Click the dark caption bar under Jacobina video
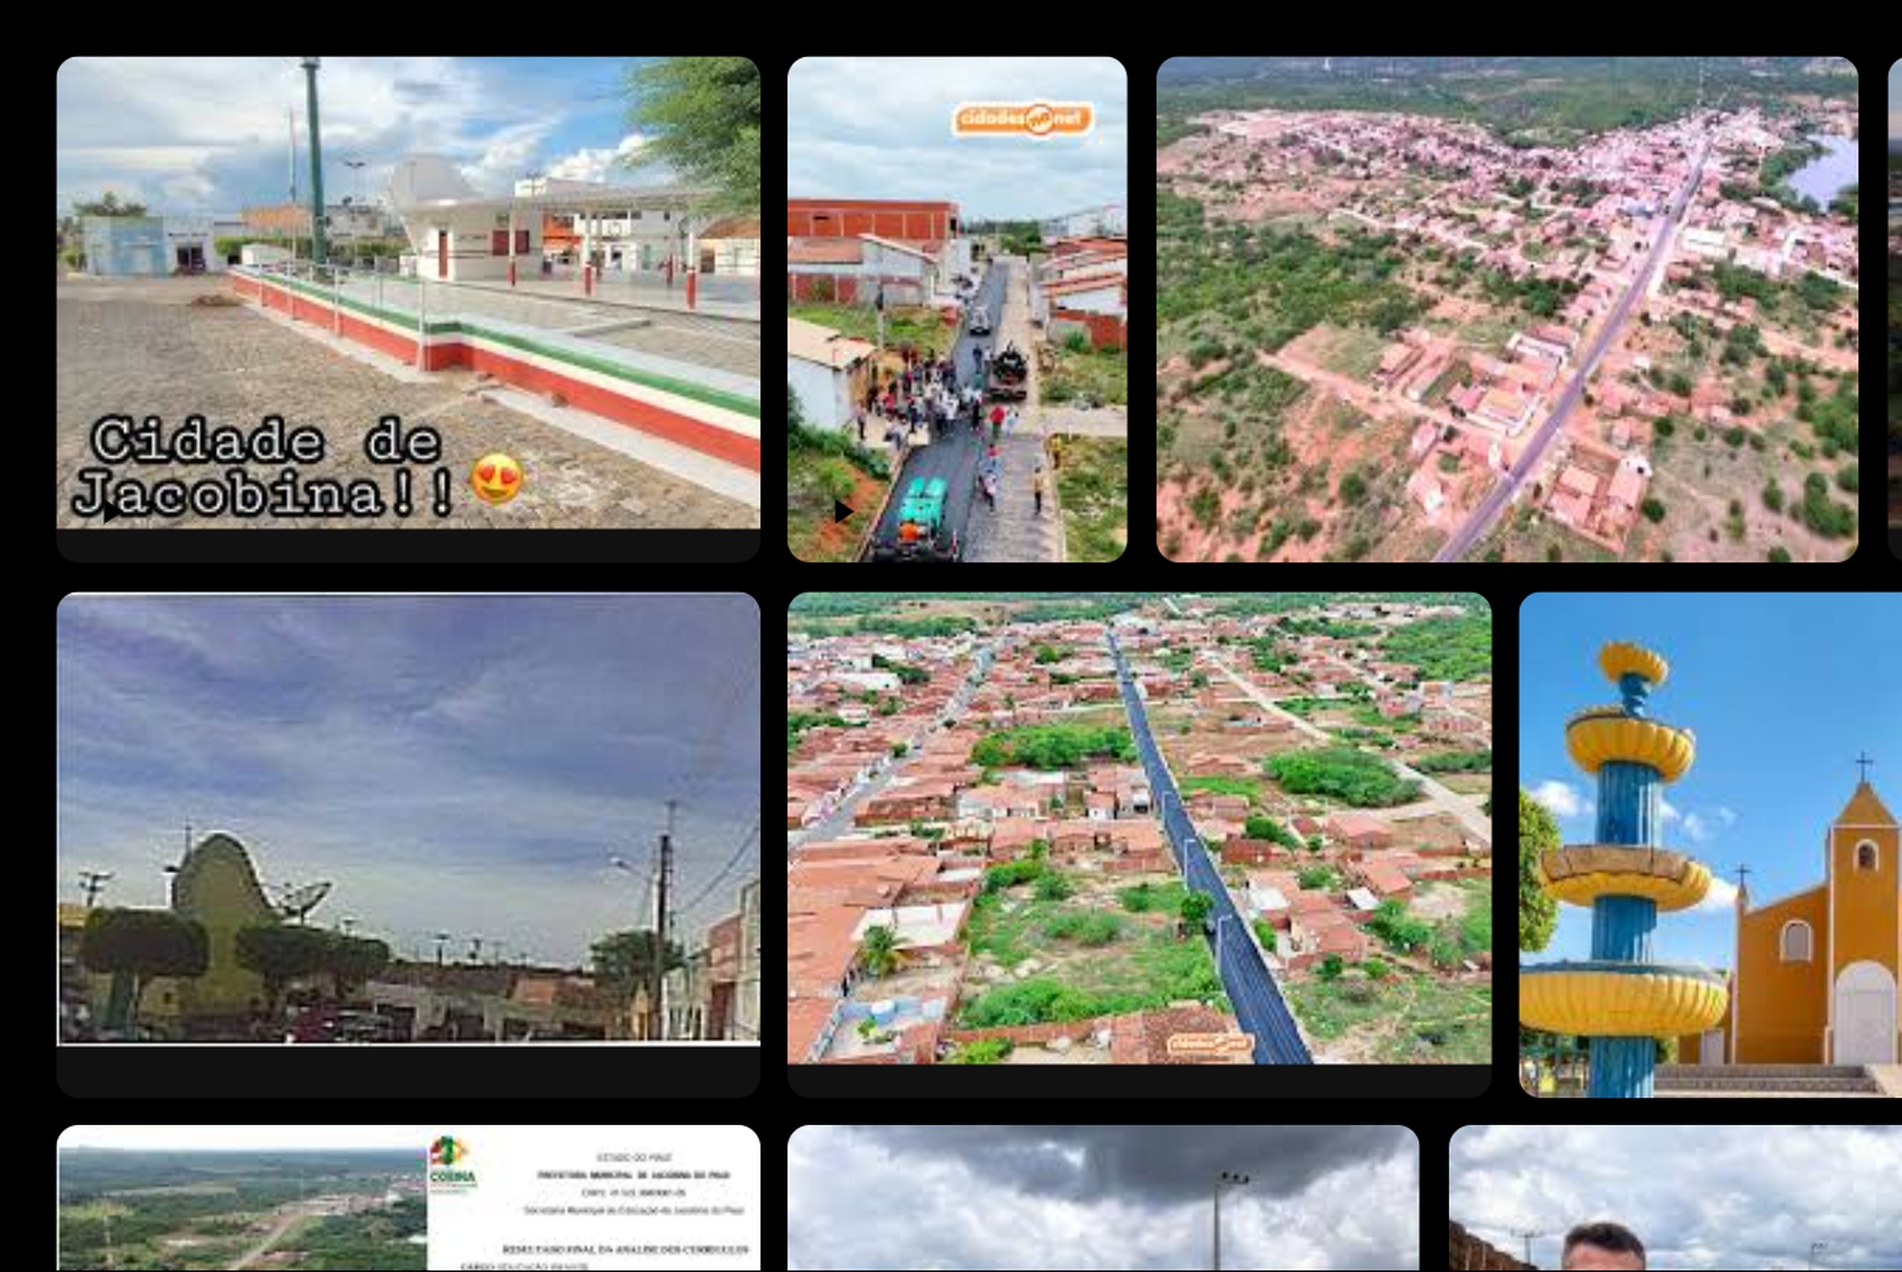The image size is (1902, 1272). point(408,545)
